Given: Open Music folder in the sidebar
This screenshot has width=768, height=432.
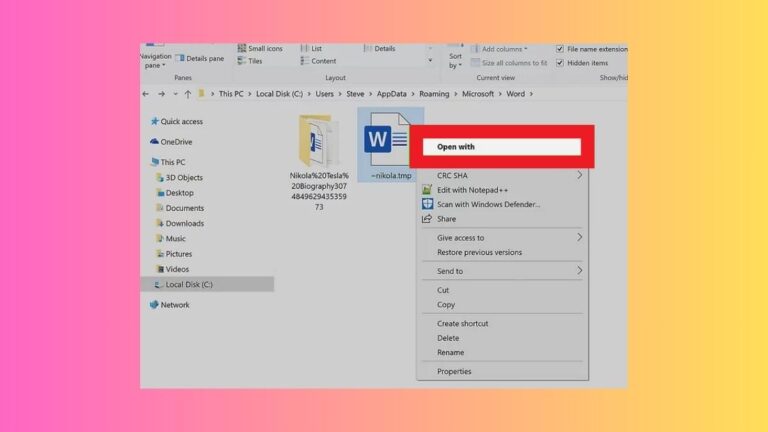Looking at the screenshot, I should click(171, 238).
